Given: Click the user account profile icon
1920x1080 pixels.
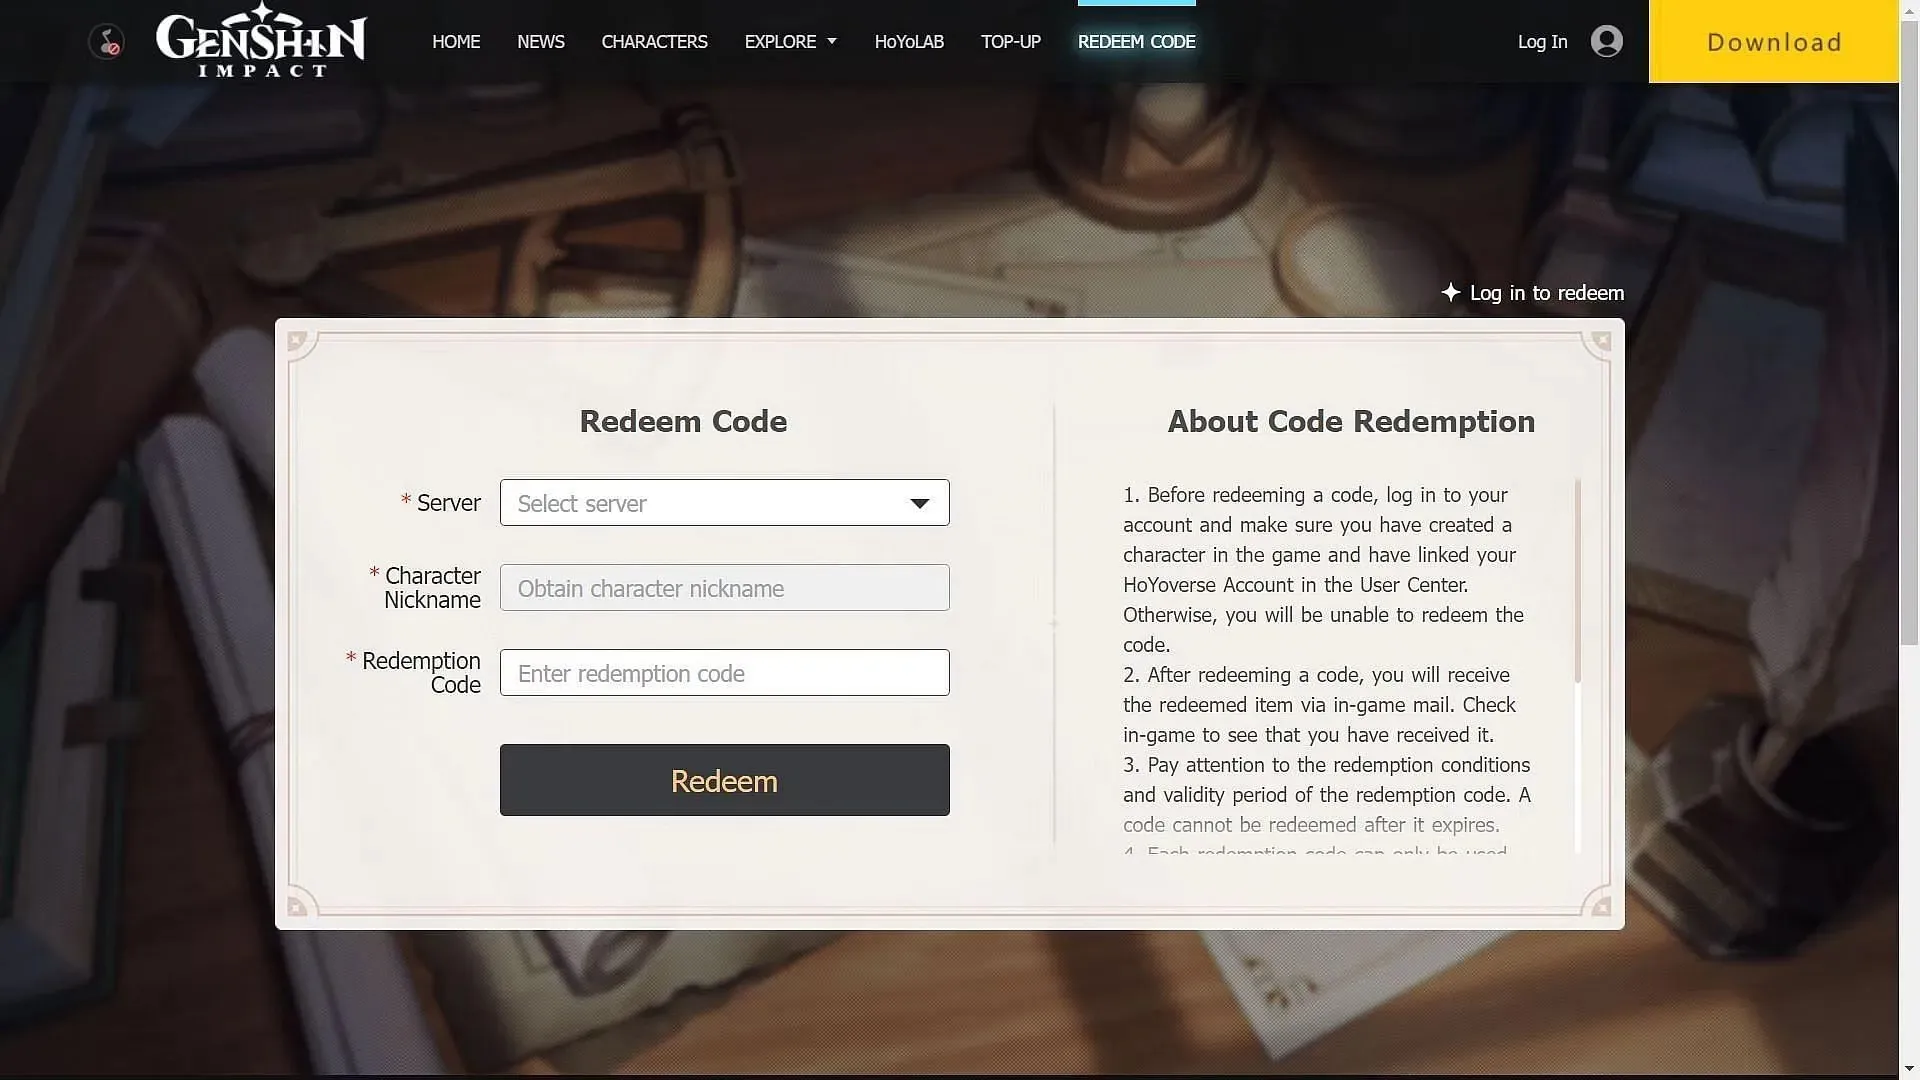Looking at the screenshot, I should click(x=1606, y=40).
